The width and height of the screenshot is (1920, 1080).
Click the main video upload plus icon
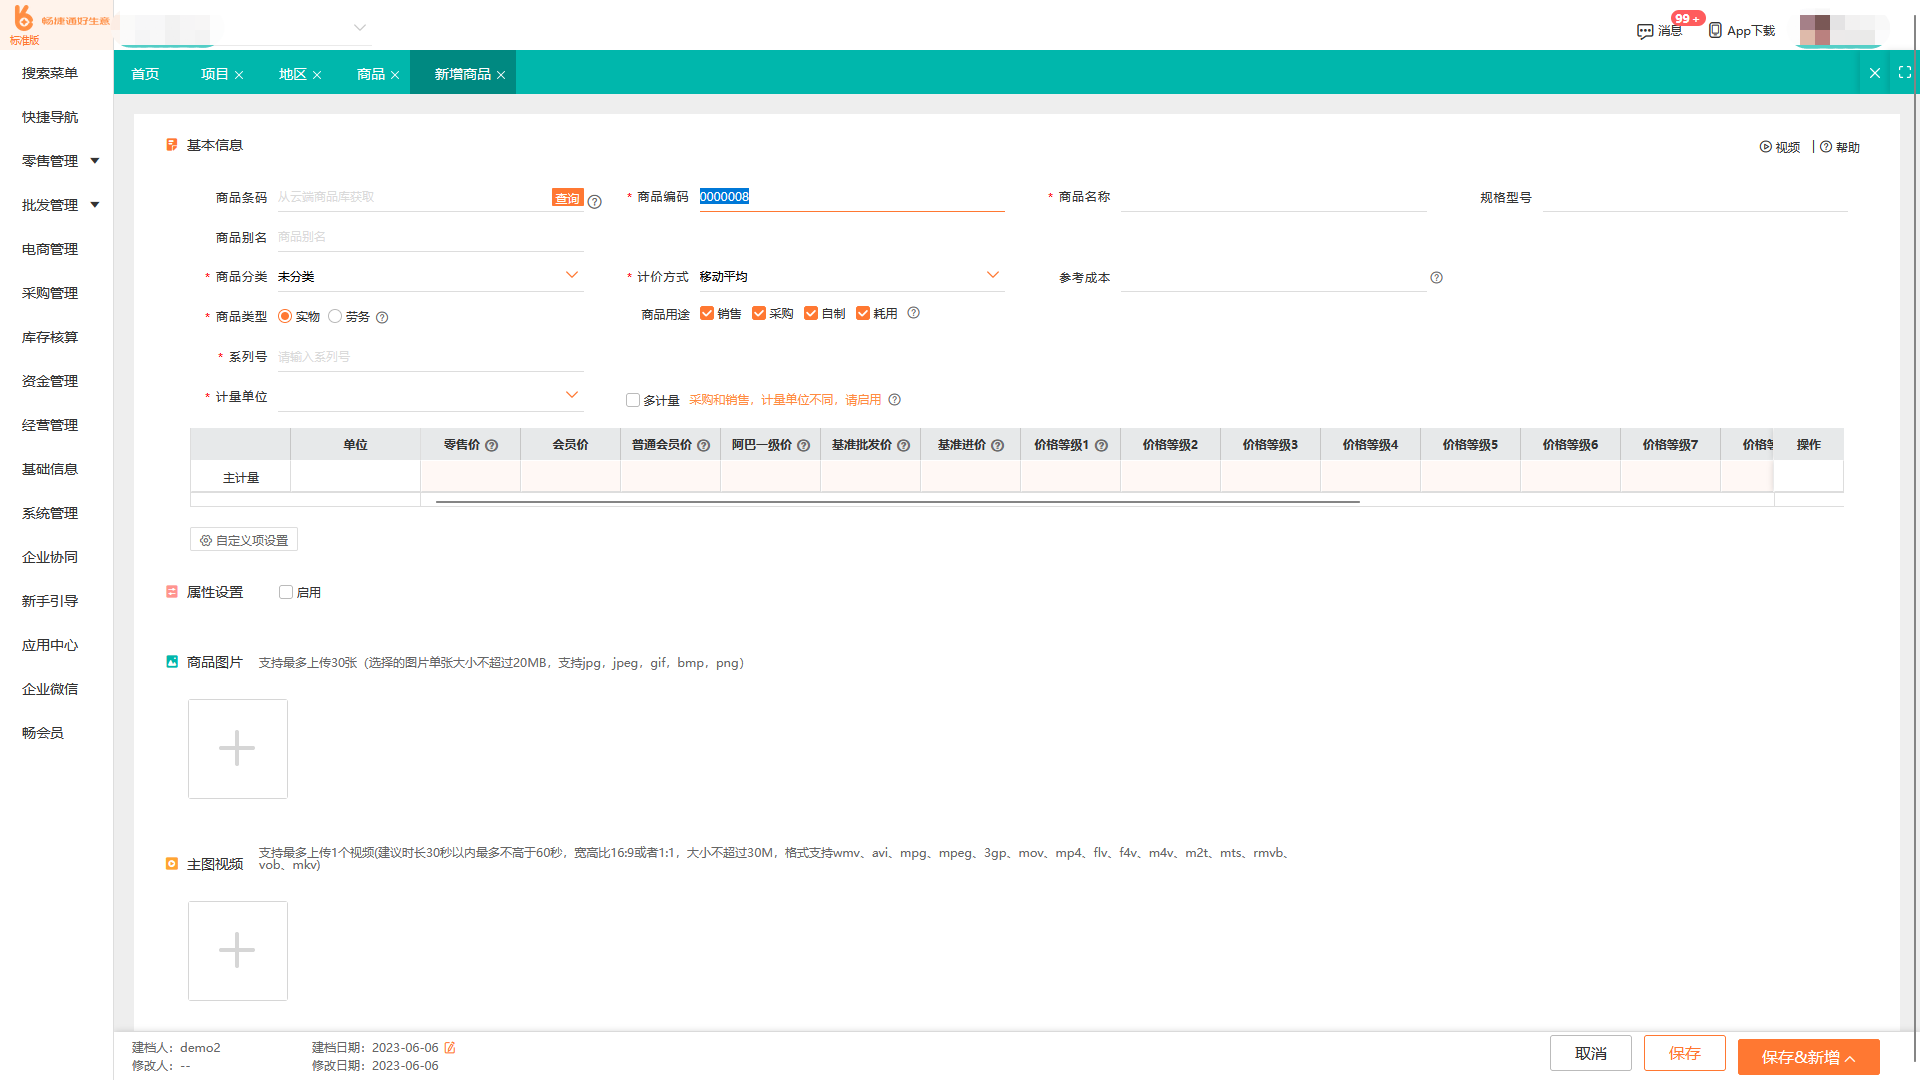pos(237,947)
